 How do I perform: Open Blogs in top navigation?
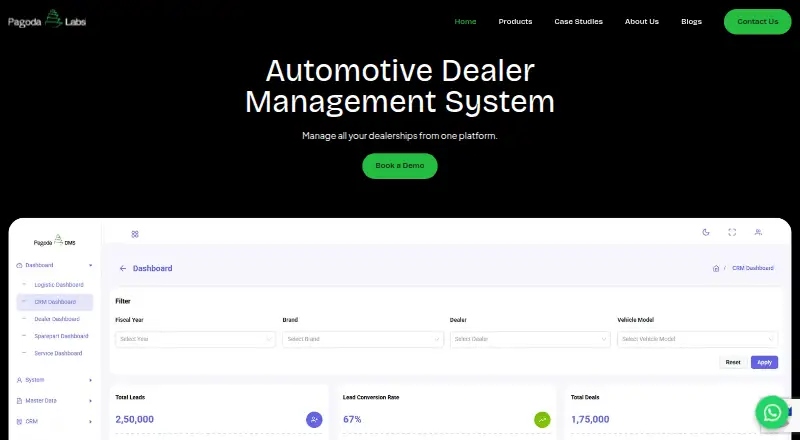coord(691,21)
